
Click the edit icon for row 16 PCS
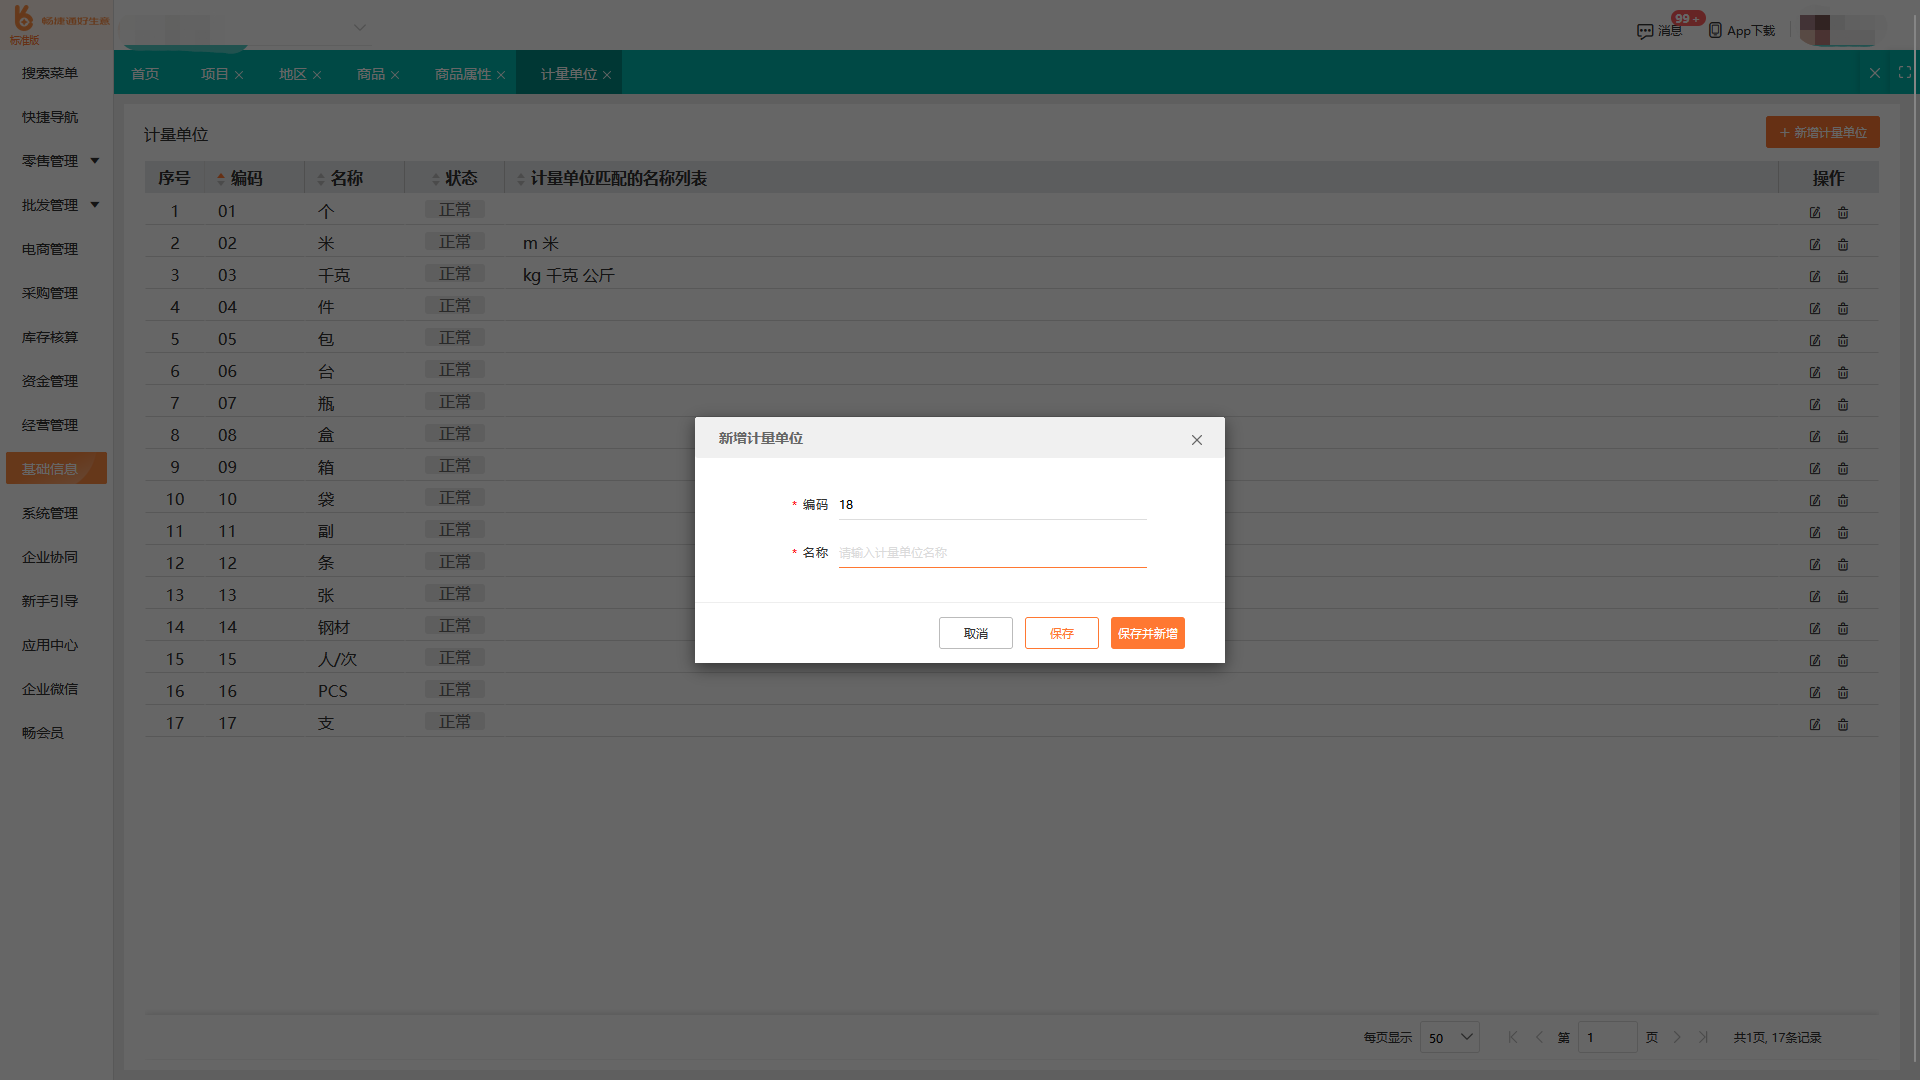point(1815,692)
